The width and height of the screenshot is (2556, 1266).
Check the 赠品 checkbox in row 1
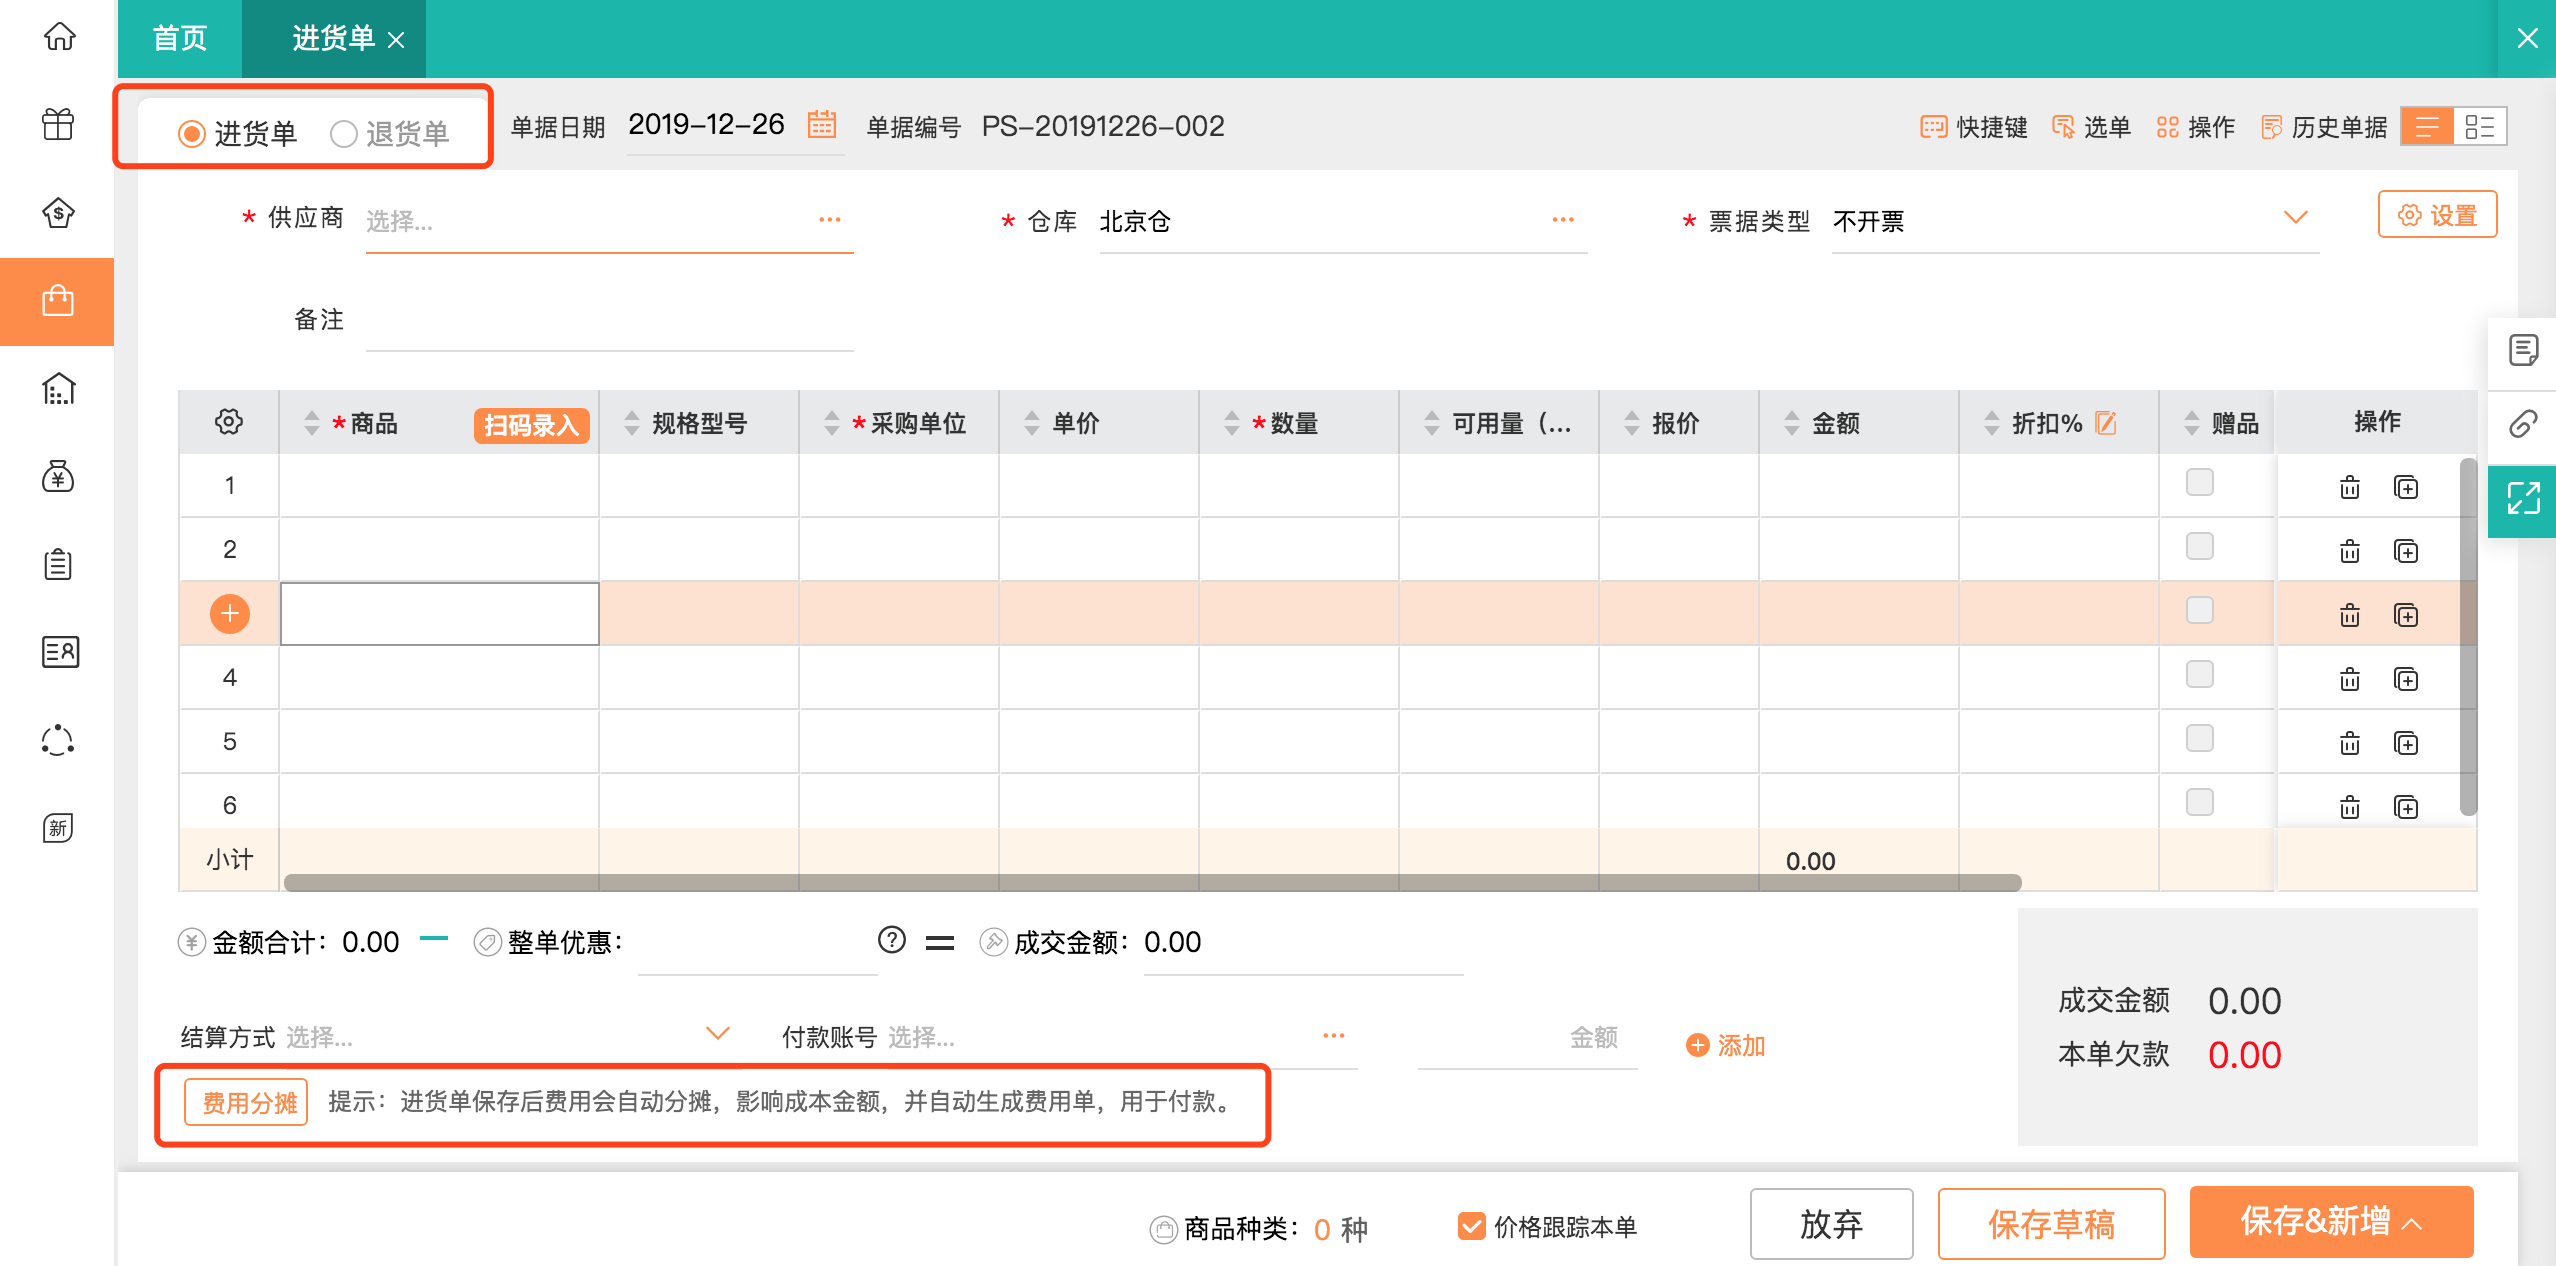point(2201,484)
